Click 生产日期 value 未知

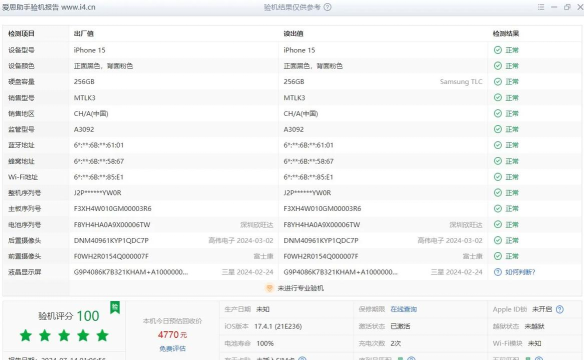263,309
